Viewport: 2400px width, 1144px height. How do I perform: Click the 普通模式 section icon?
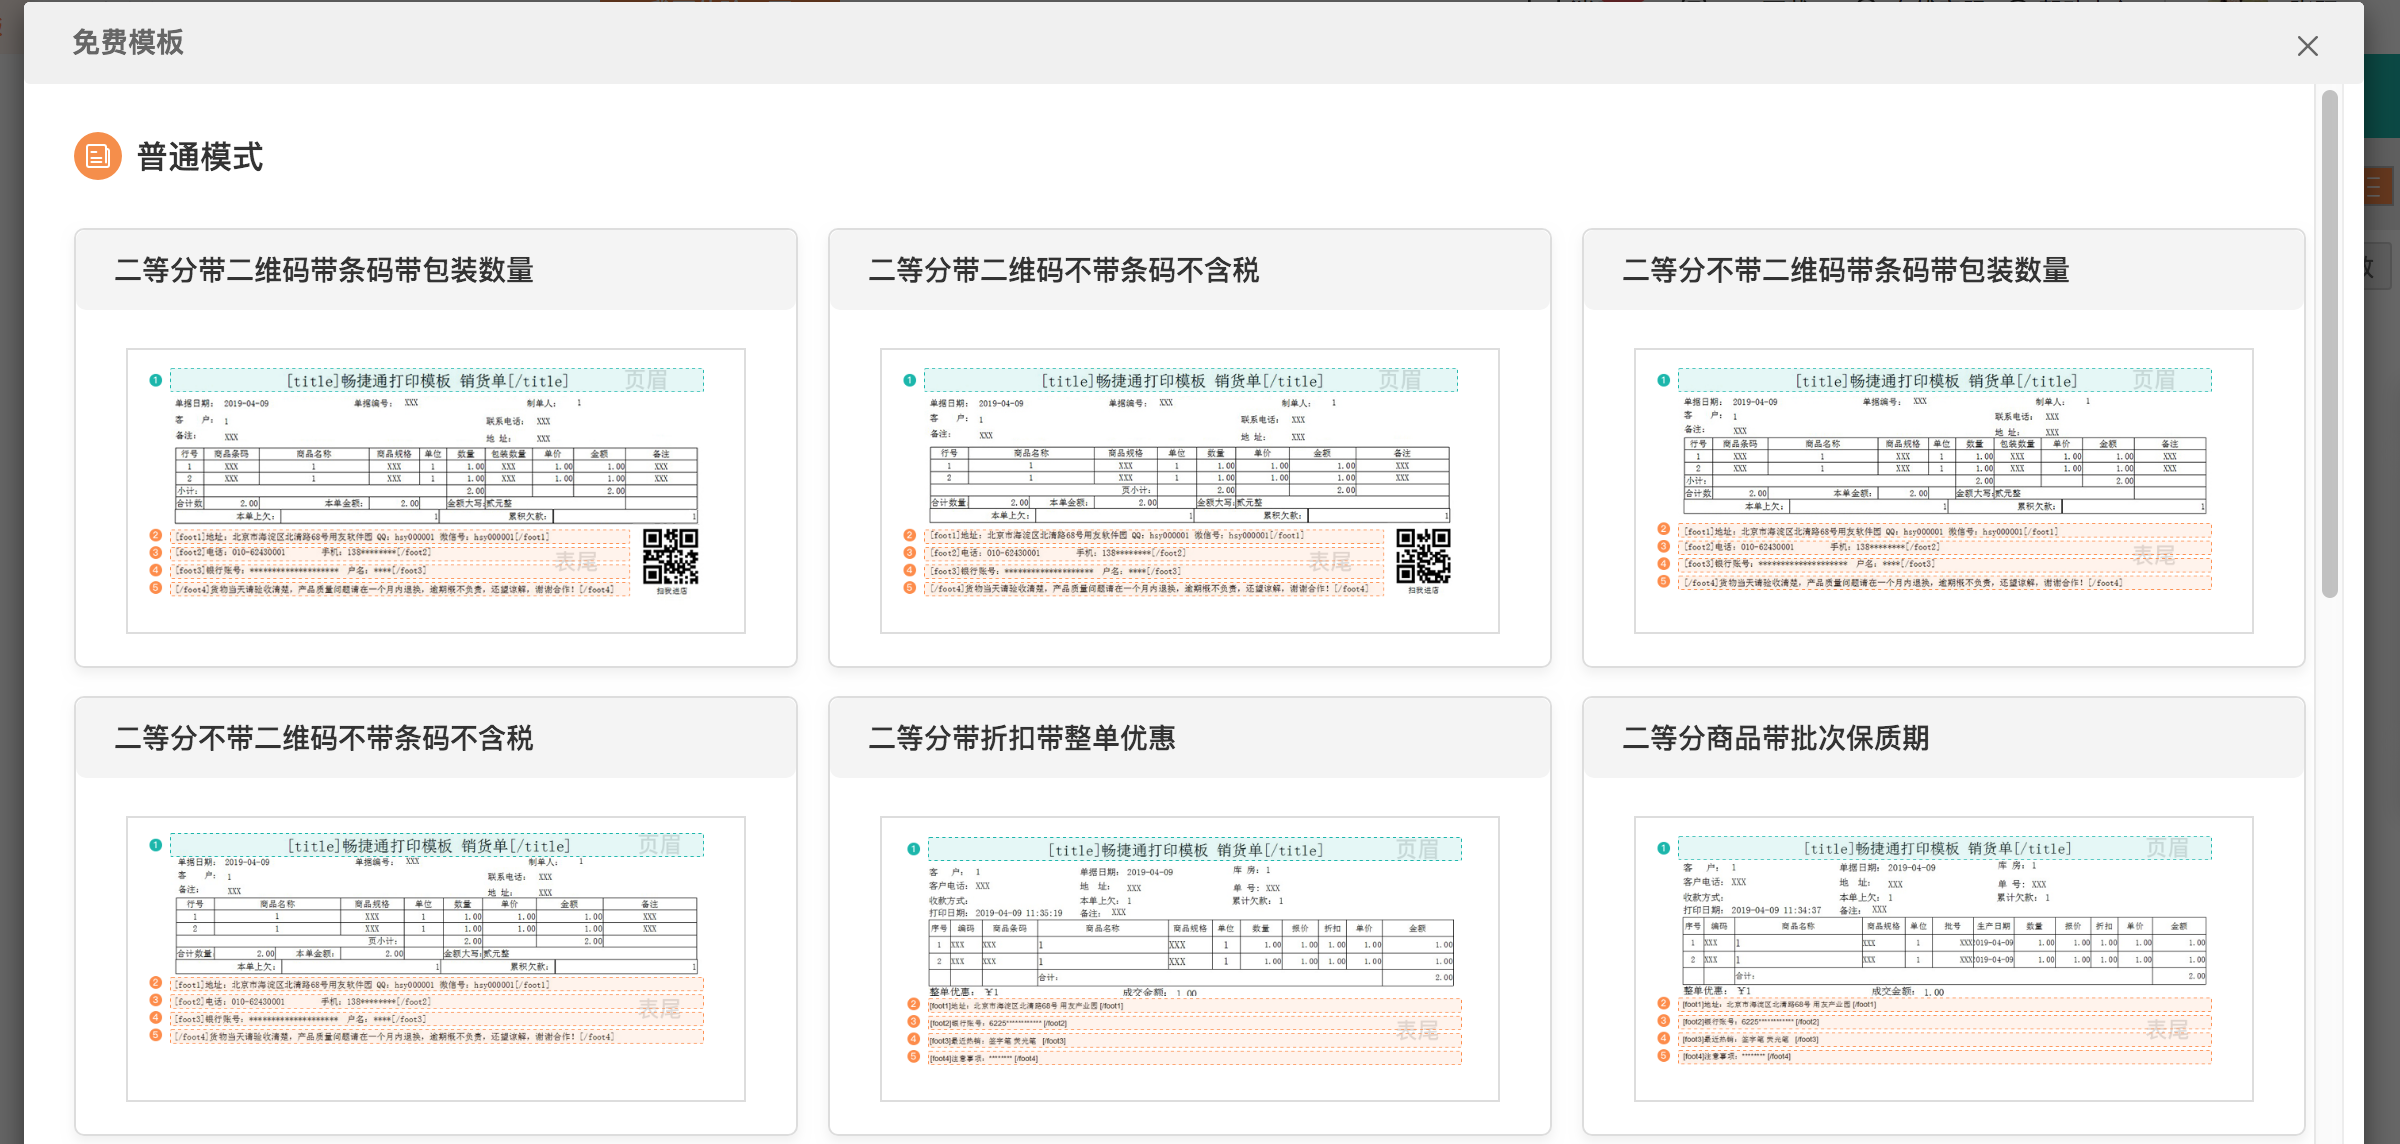pos(95,156)
